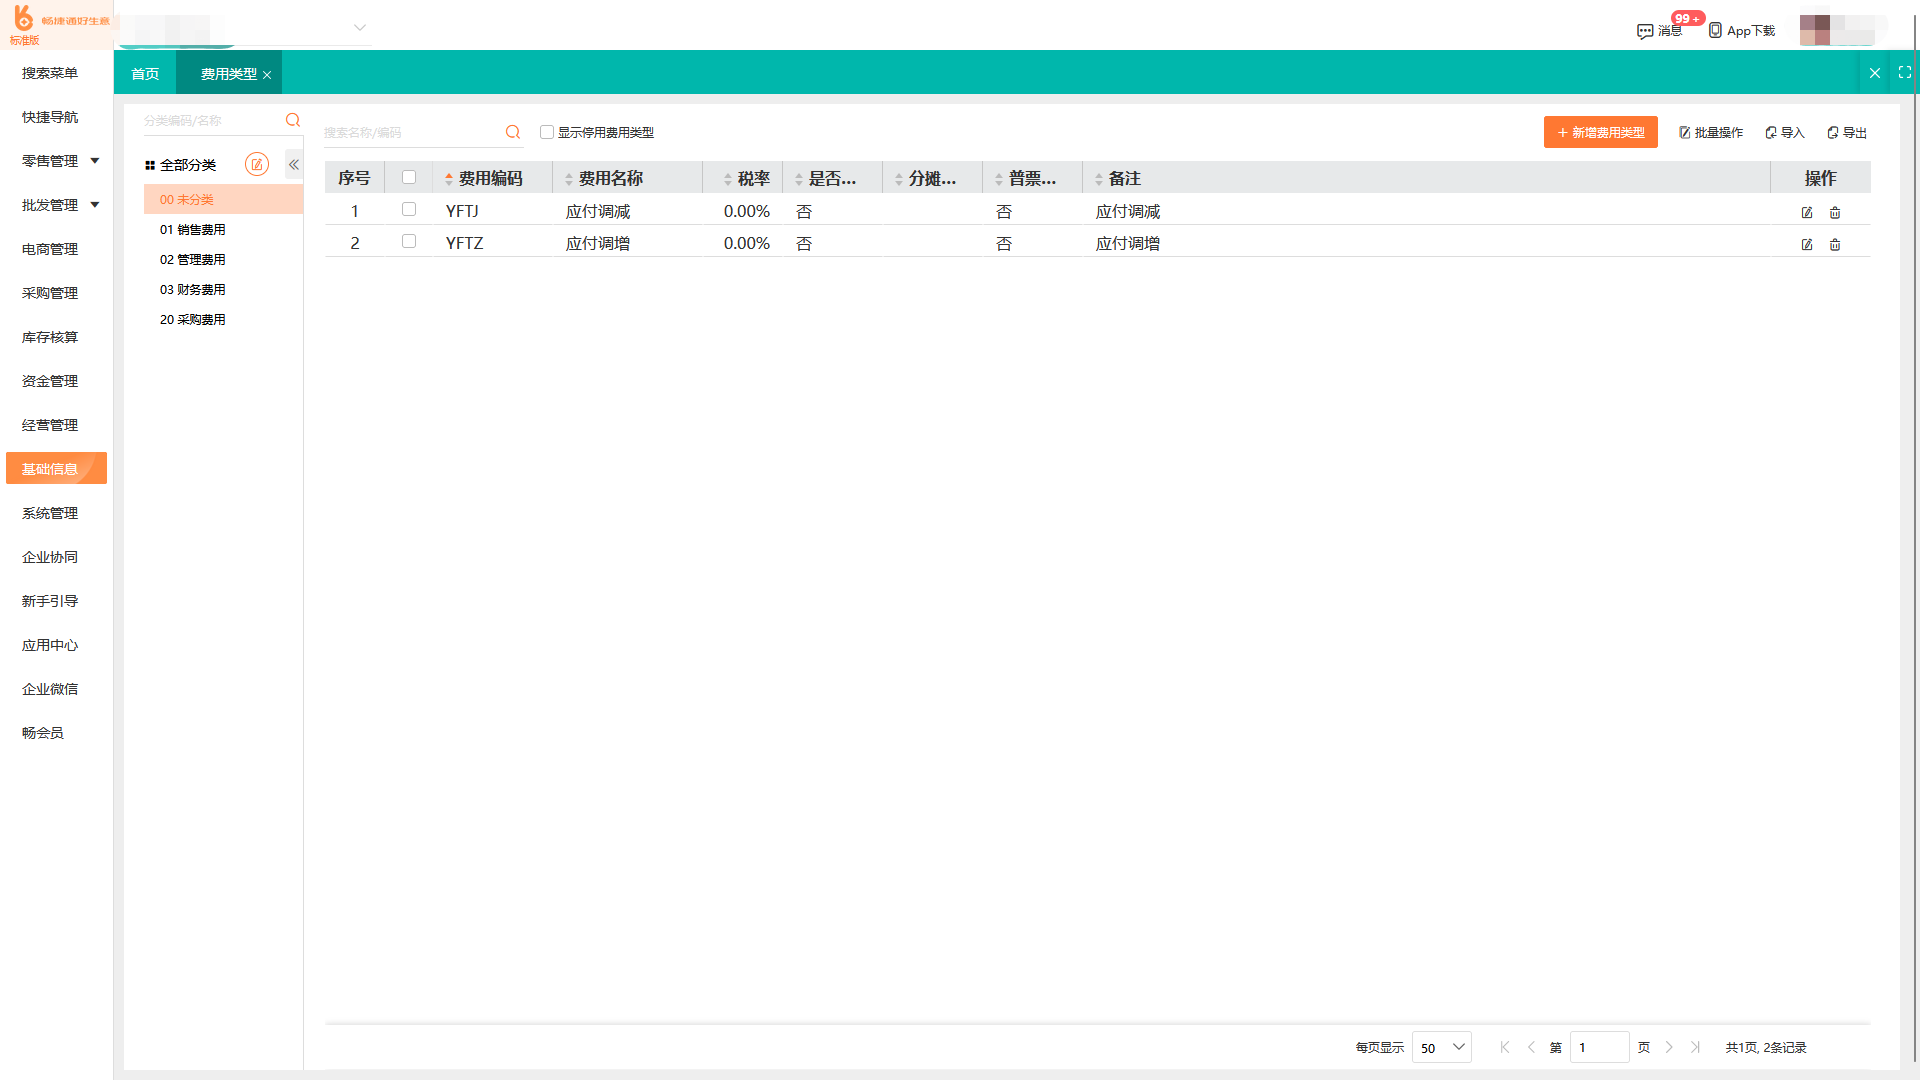Toggle 显示停用费用类型 checkbox

coord(547,132)
